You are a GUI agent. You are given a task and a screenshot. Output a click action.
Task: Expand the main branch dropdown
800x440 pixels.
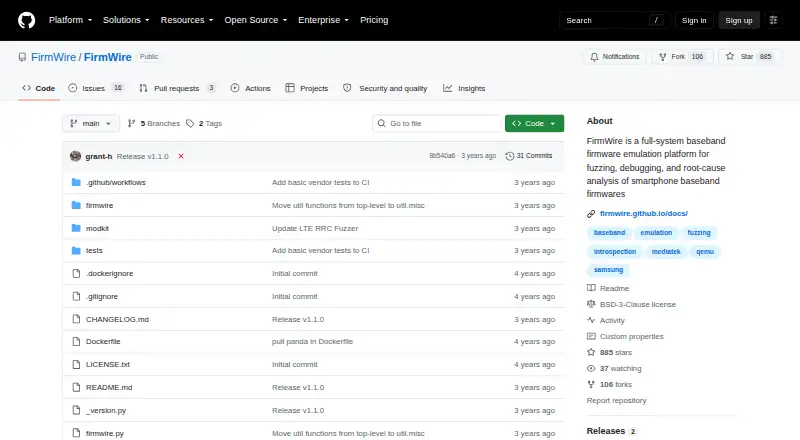tap(91, 124)
